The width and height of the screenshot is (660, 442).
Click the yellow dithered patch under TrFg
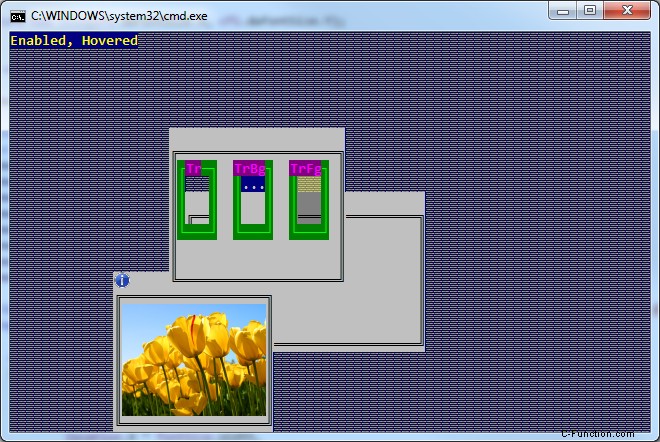(309, 184)
